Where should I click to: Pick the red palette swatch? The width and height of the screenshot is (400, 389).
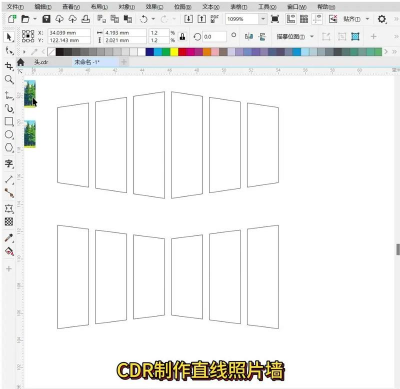(182, 52)
